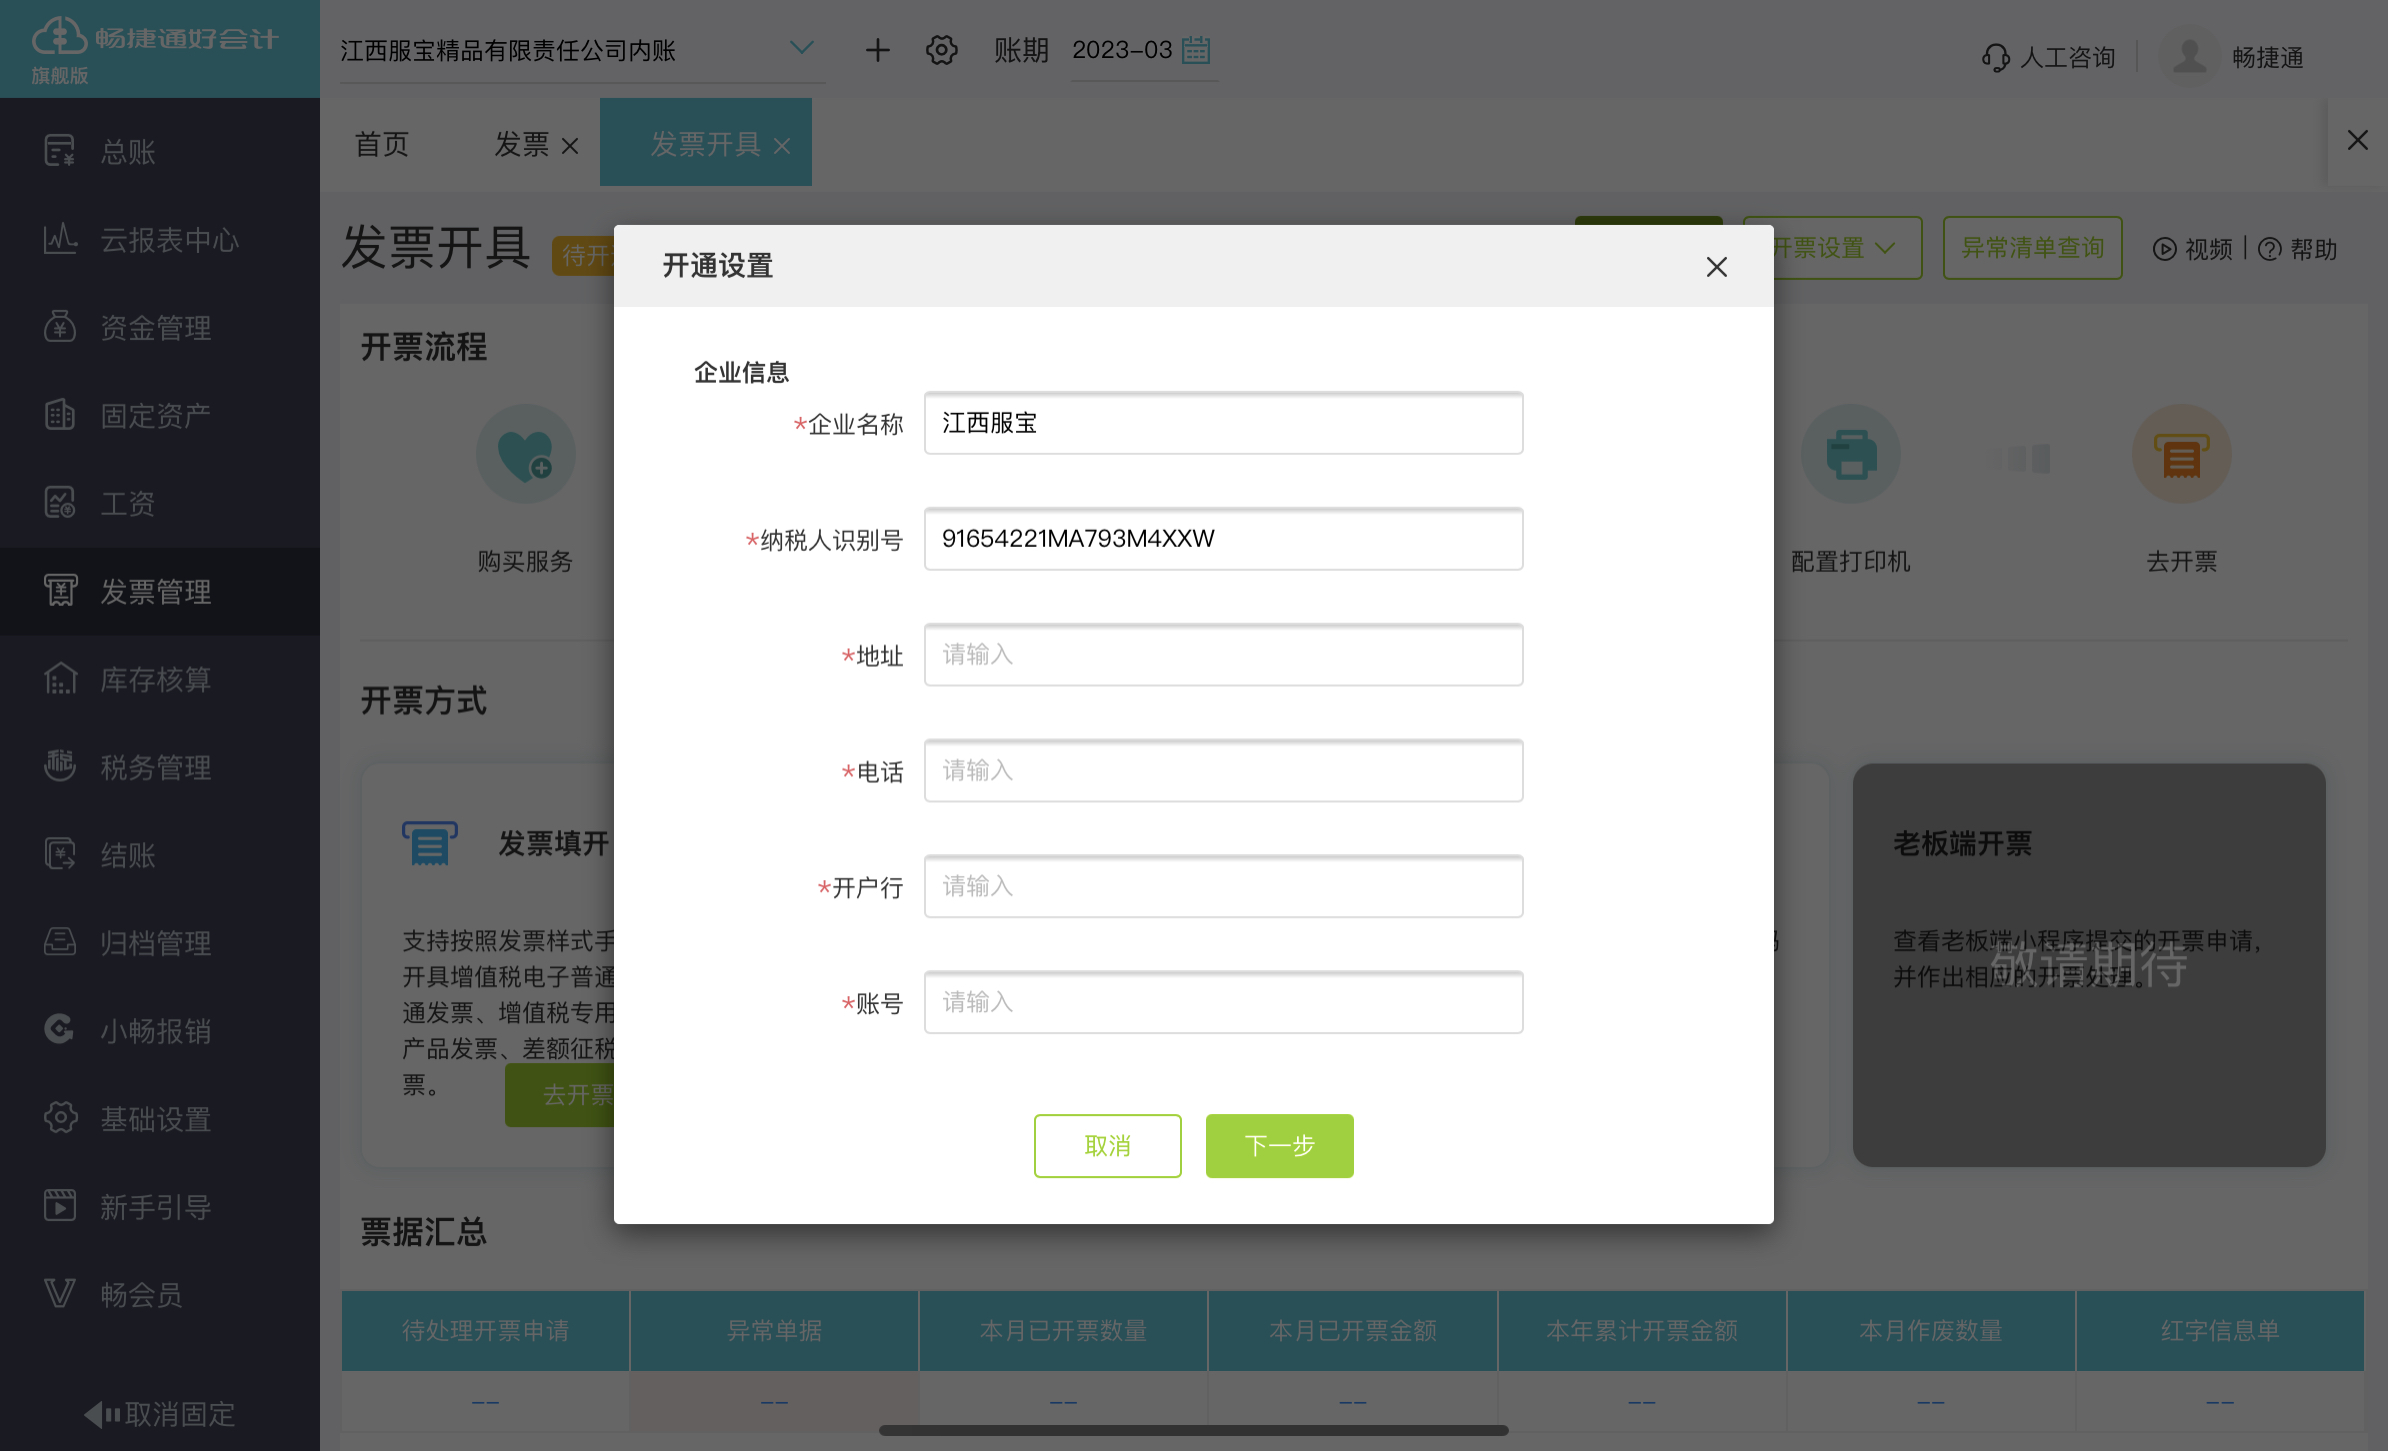Enter text in 电话 field
This screenshot has width=2388, height=1451.
coord(1221,771)
